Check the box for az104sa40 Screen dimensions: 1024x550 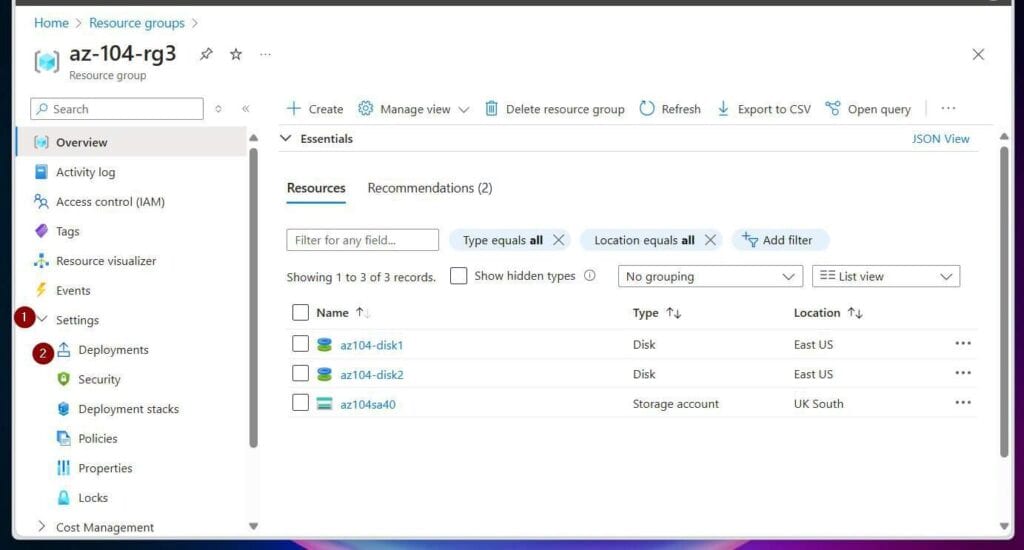point(300,402)
